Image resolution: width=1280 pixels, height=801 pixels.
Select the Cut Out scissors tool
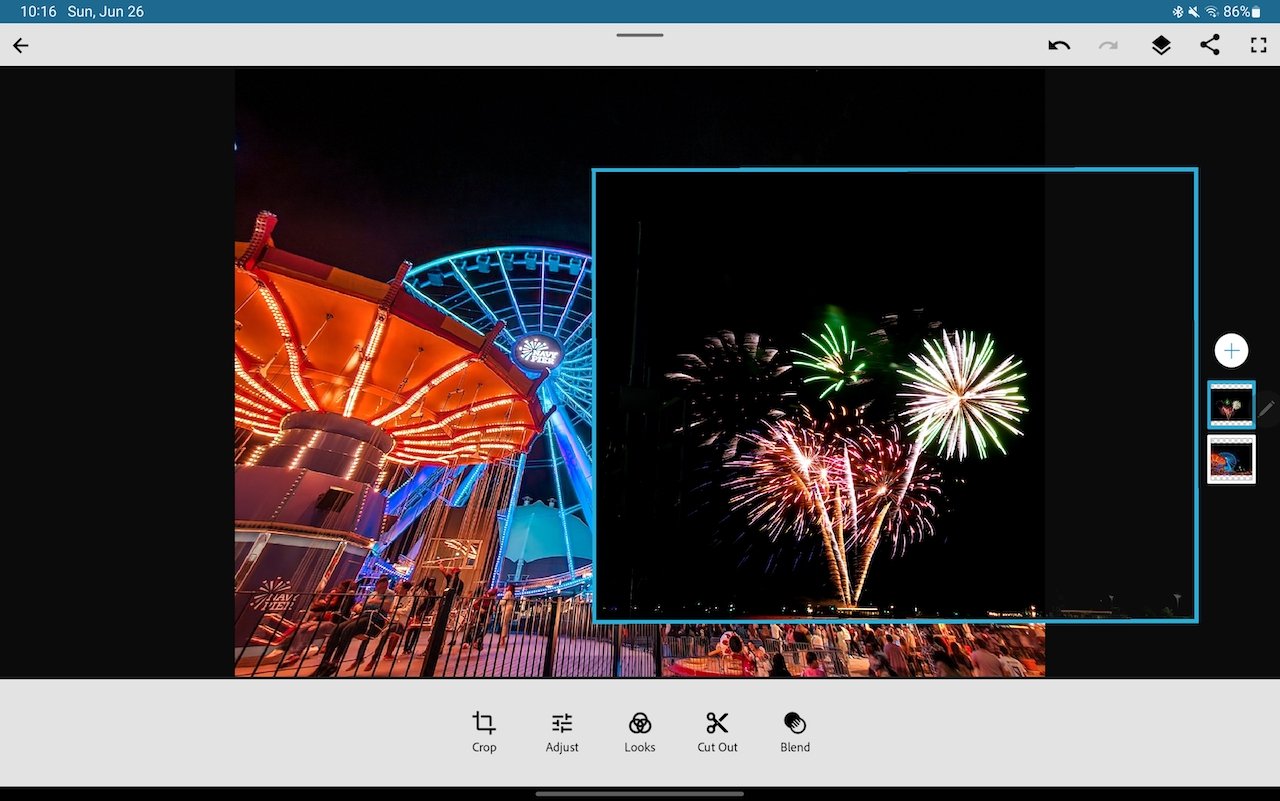click(x=717, y=731)
